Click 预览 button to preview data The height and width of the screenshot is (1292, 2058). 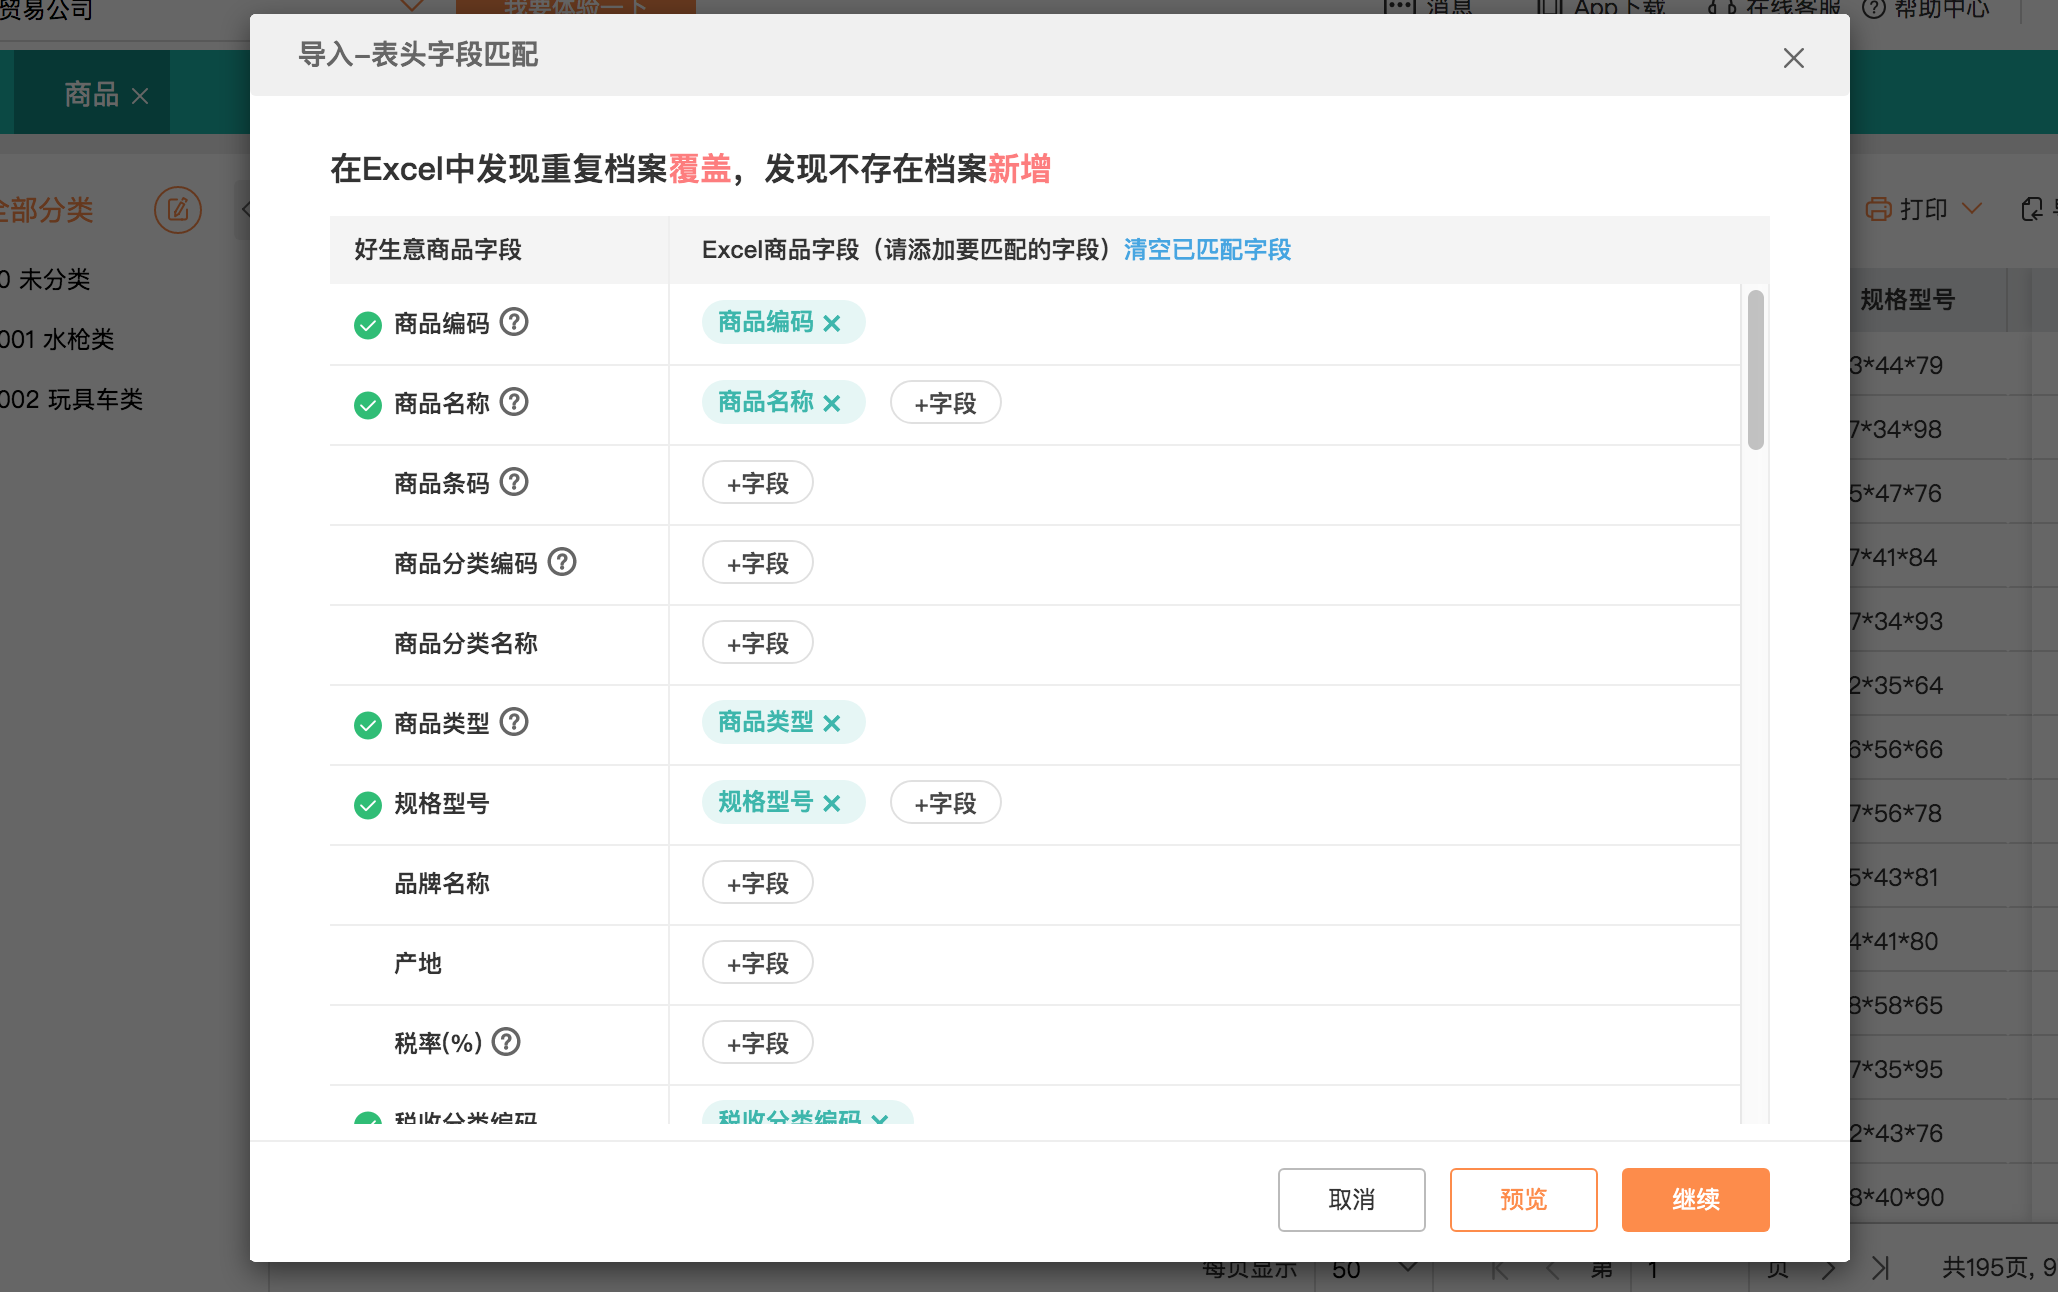point(1524,1198)
